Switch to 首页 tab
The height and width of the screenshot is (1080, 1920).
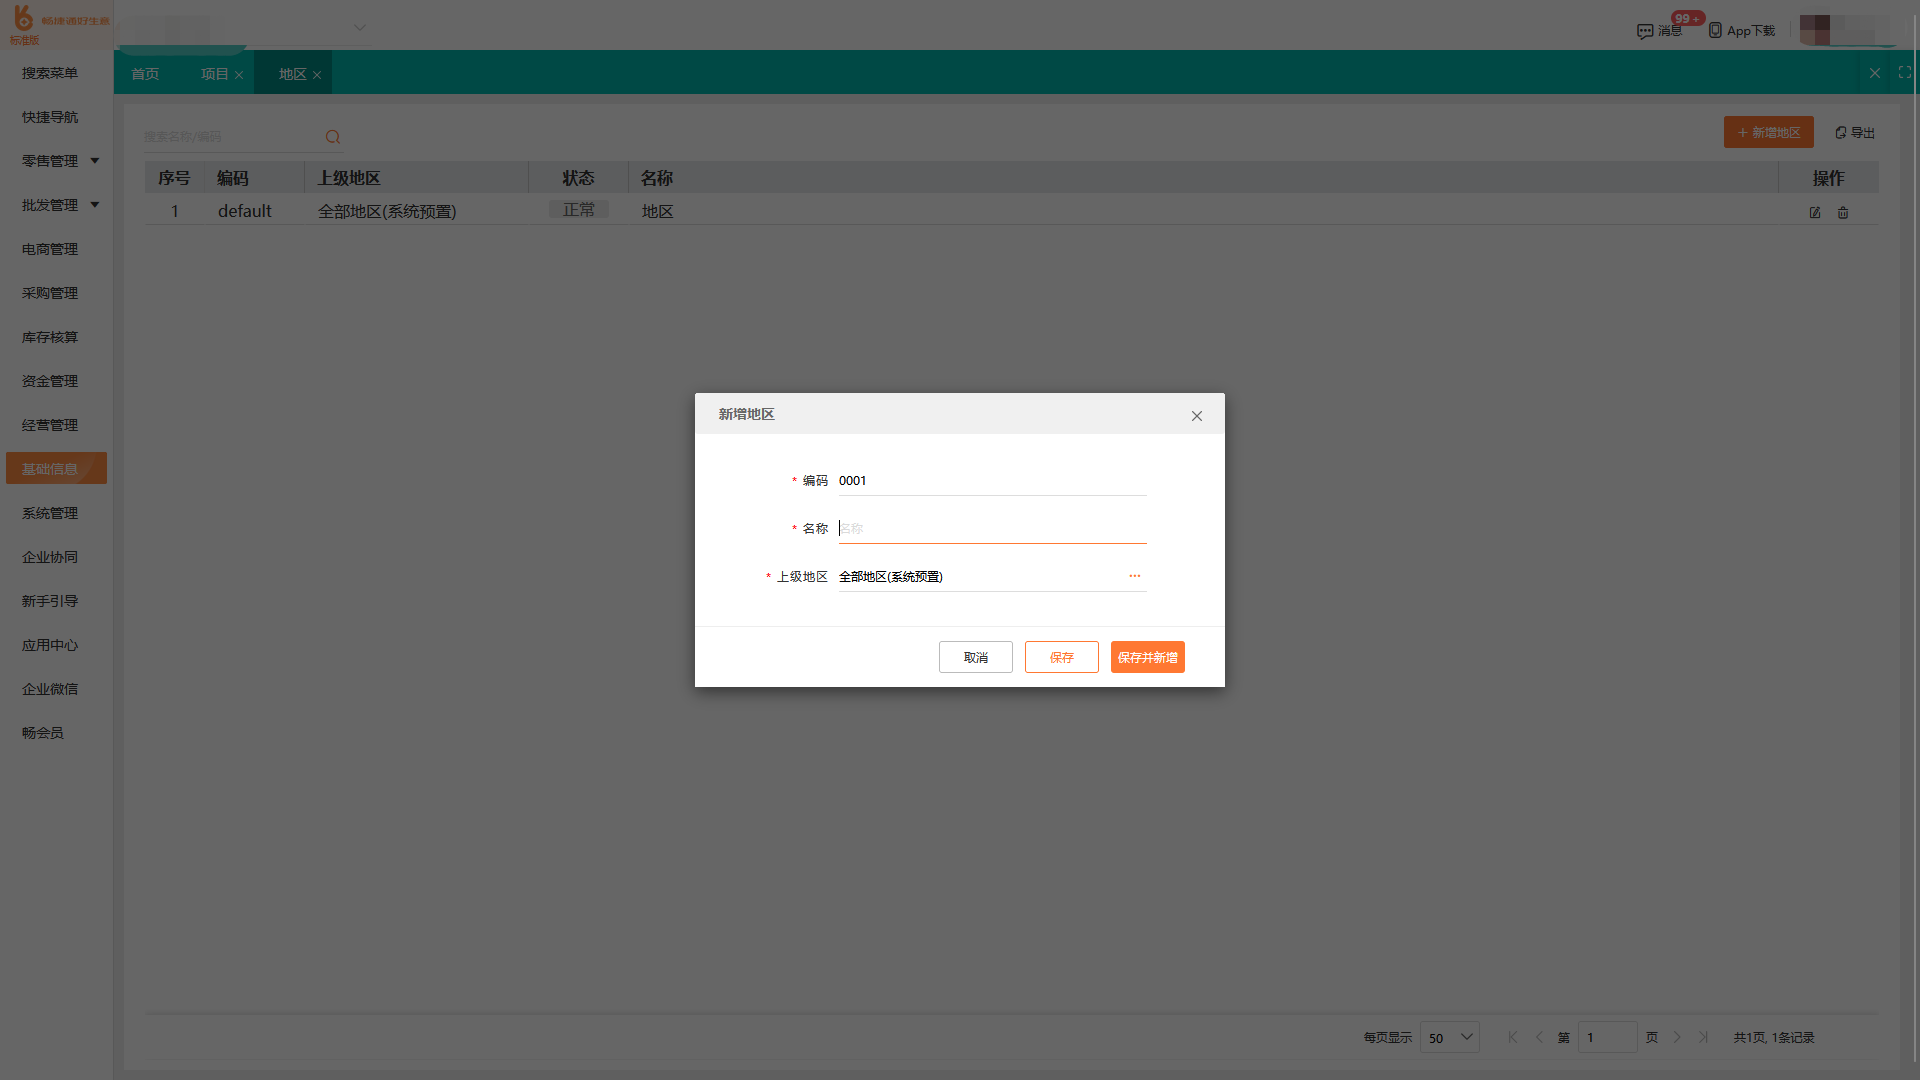[x=144, y=74]
